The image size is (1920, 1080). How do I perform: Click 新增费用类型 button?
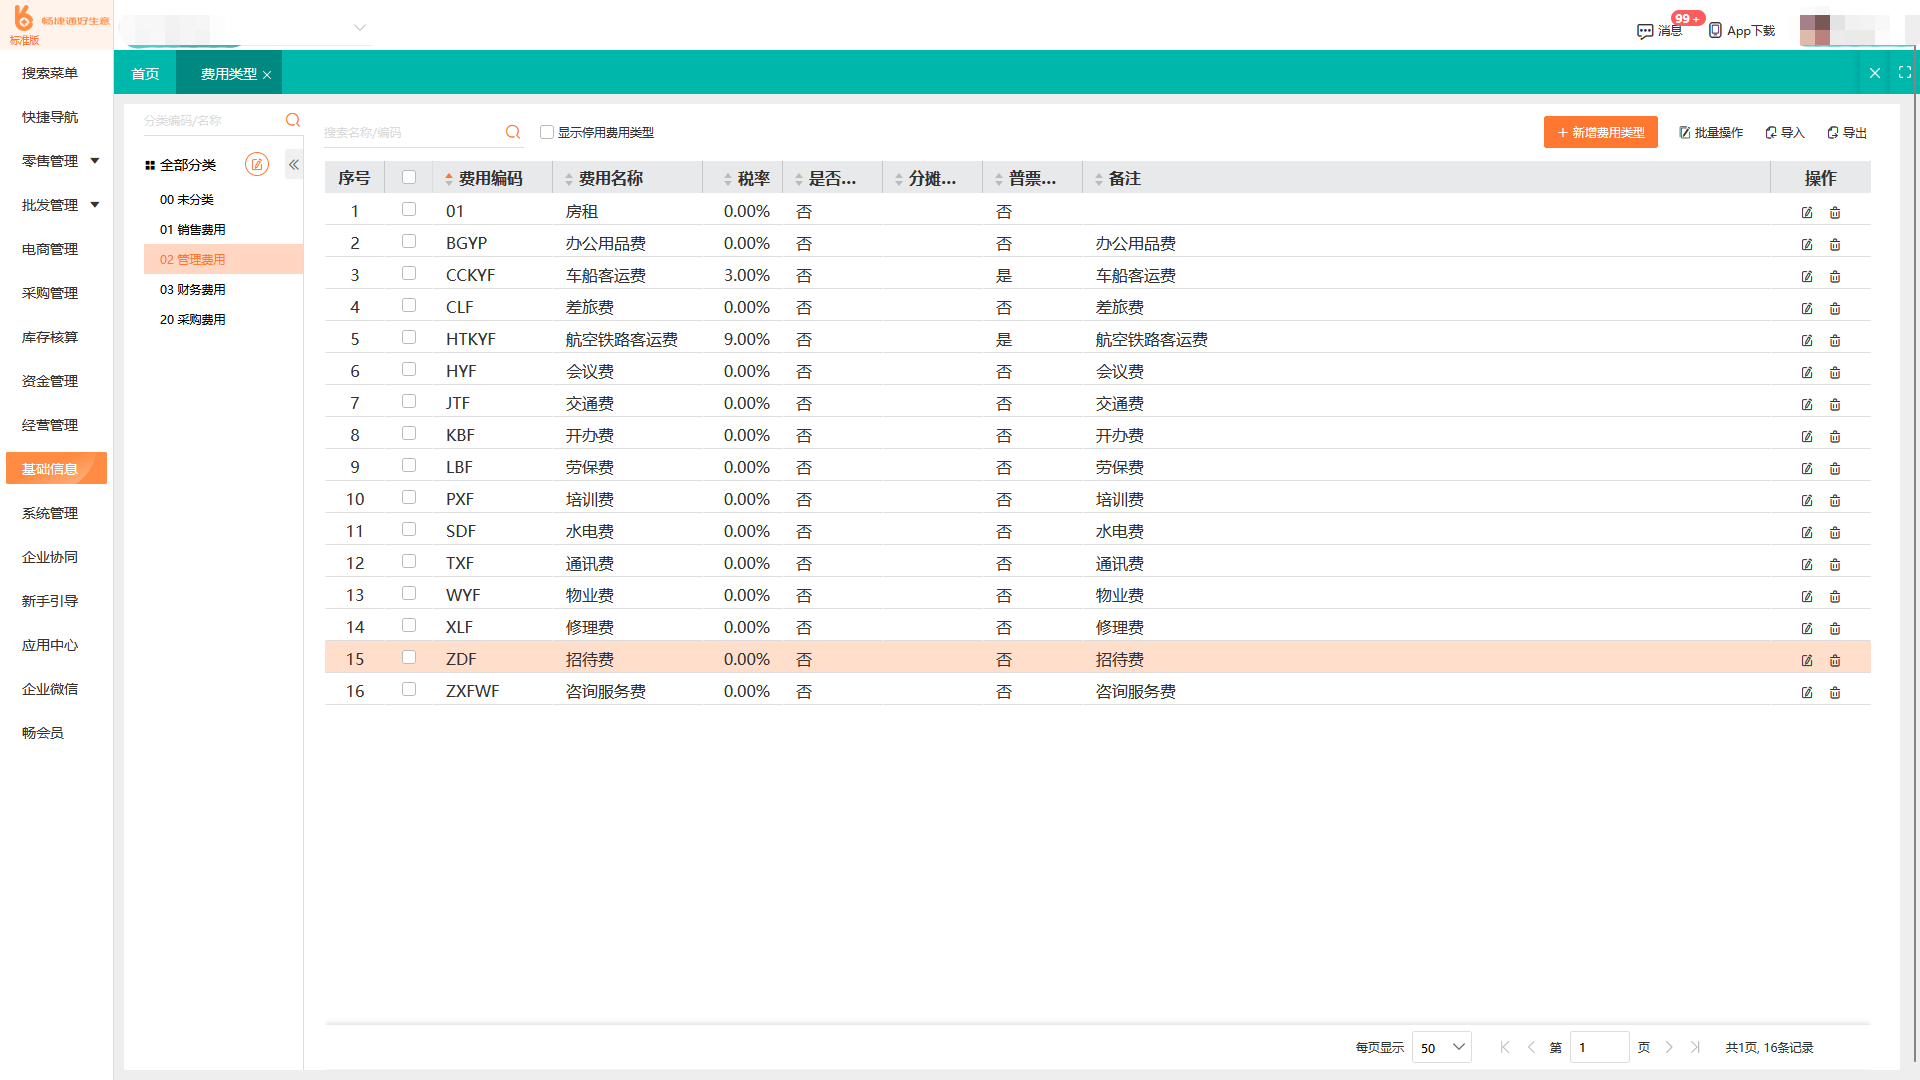[x=1601, y=131]
